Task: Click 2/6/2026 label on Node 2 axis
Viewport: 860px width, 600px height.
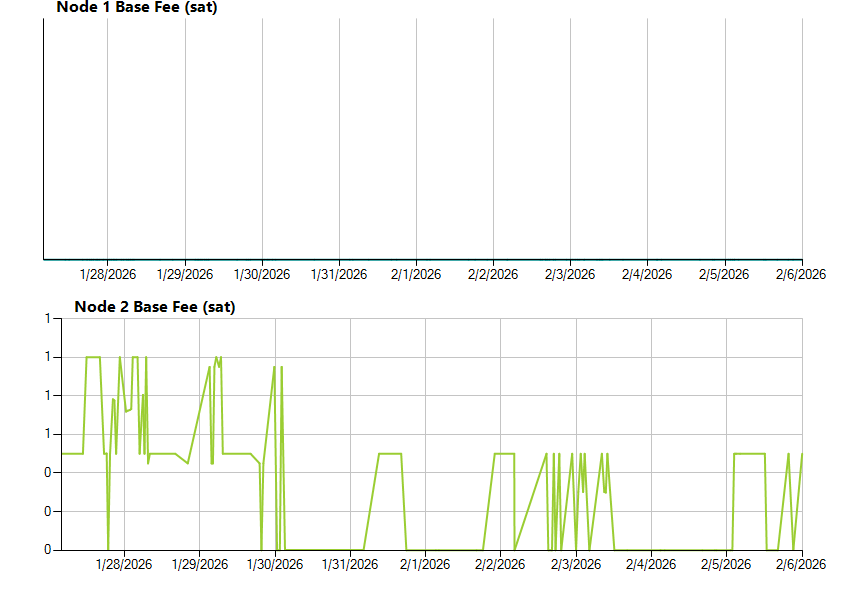Action: click(800, 564)
